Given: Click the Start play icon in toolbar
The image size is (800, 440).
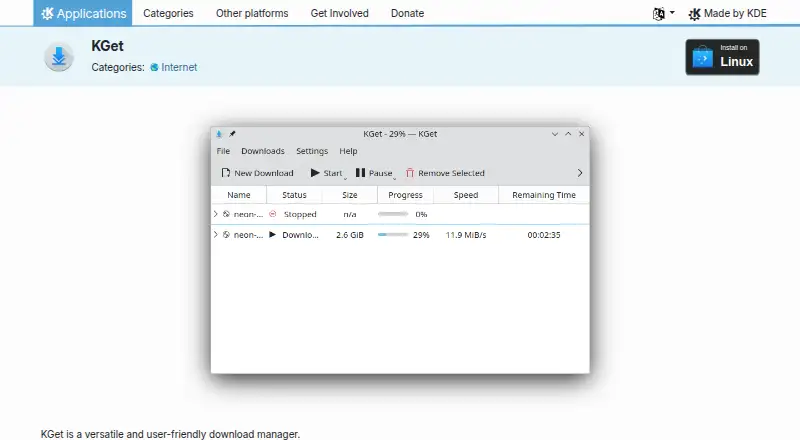Looking at the screenshot, I should 315,173.
